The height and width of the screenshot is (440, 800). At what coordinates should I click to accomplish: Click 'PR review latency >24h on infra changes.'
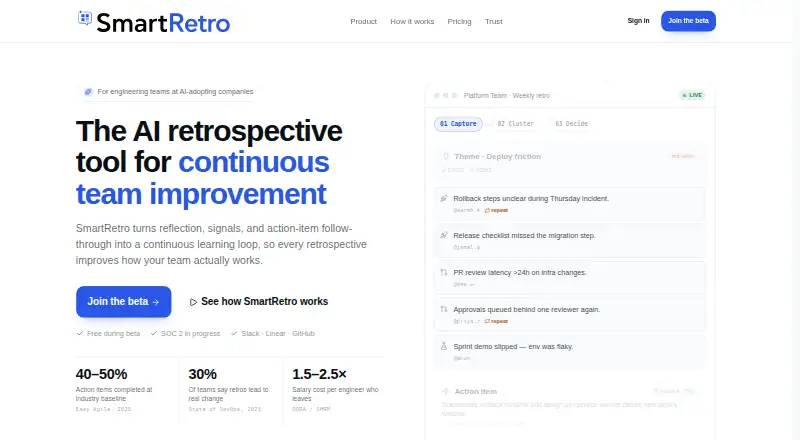(520, 273)
